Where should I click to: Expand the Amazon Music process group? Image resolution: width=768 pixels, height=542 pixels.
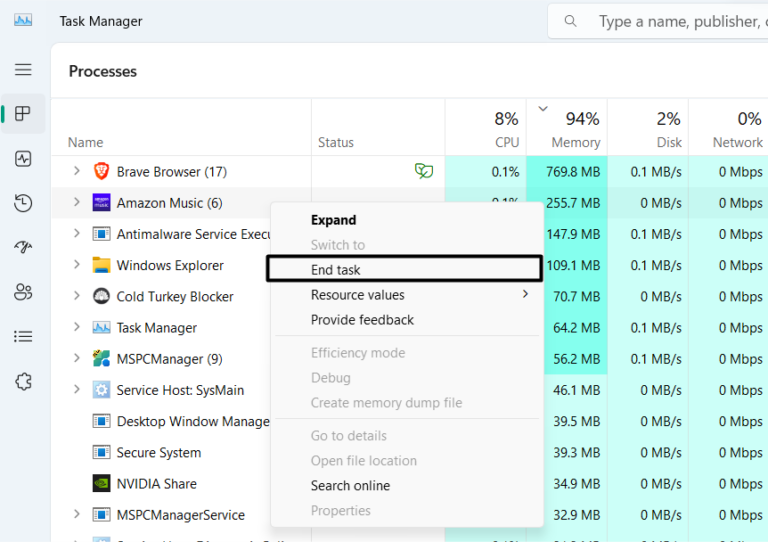[x=76, y=203]
